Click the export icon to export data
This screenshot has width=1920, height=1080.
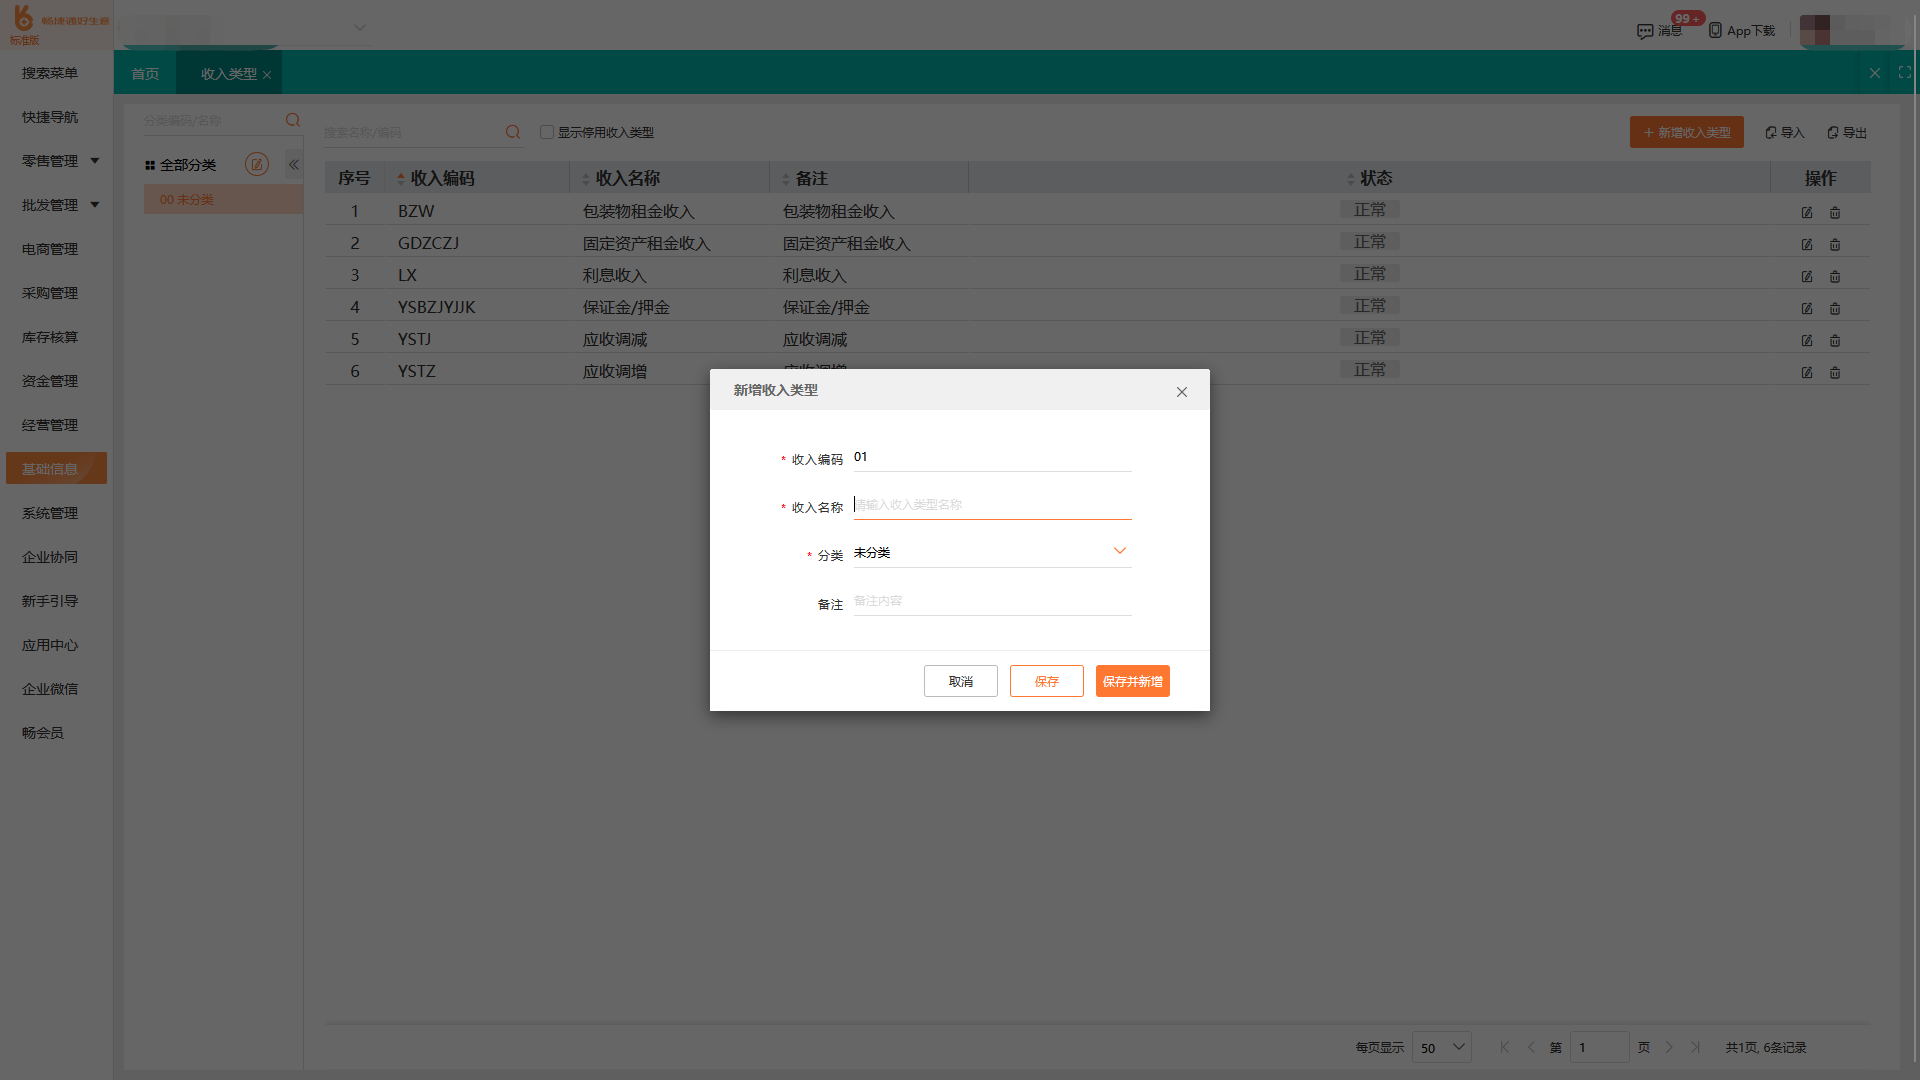1846,132
